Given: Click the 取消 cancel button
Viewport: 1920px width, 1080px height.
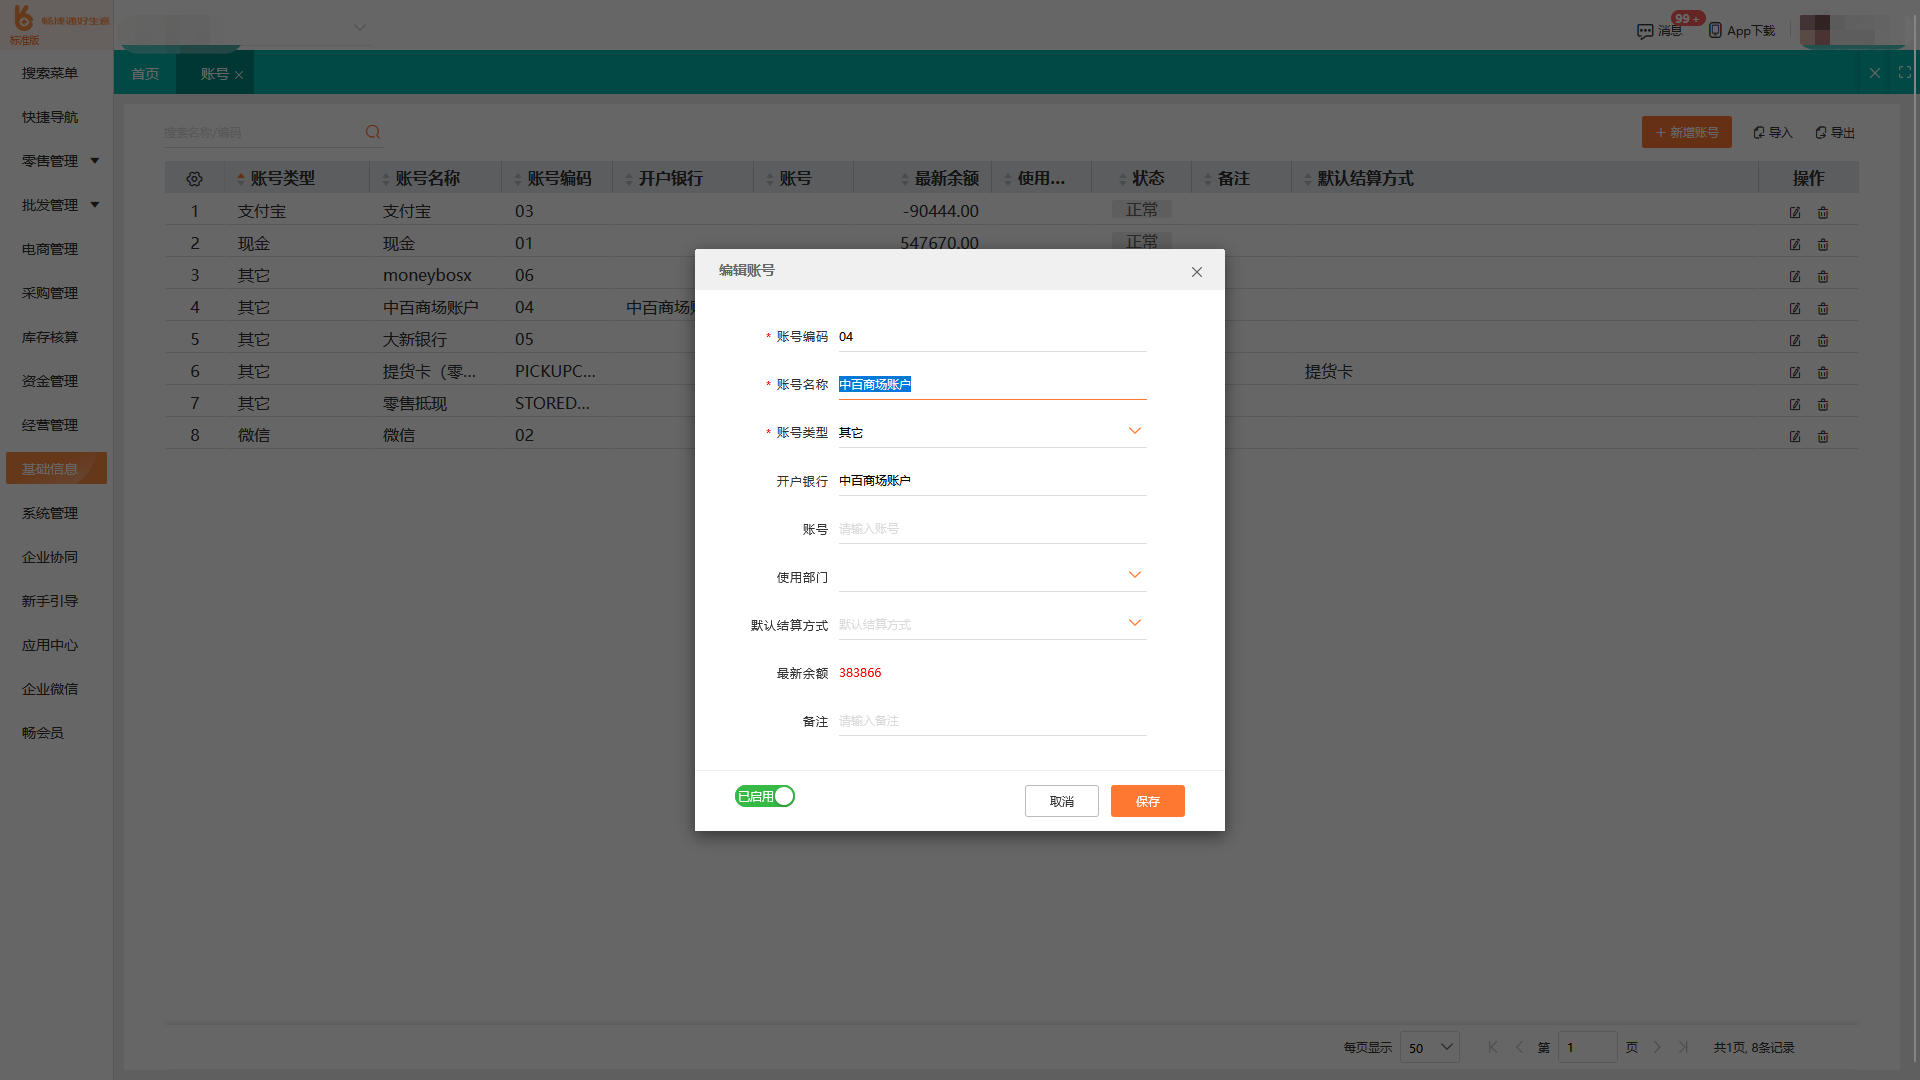Looking at the screenshot, I should coord(1062,802).
